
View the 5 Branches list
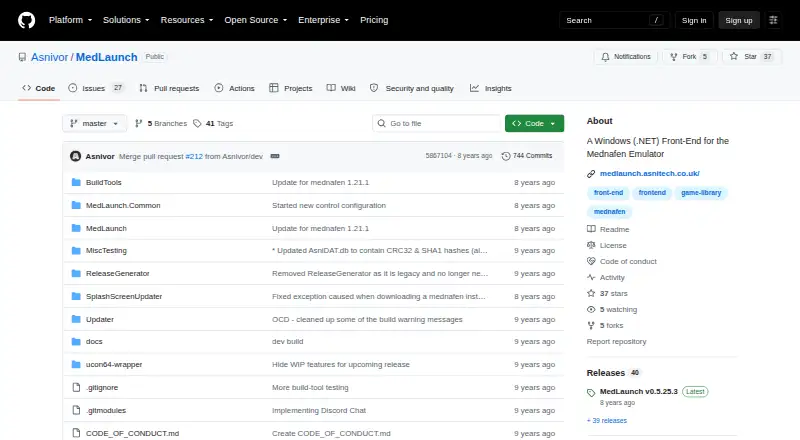pyautogui.click(x=161, y=124)
